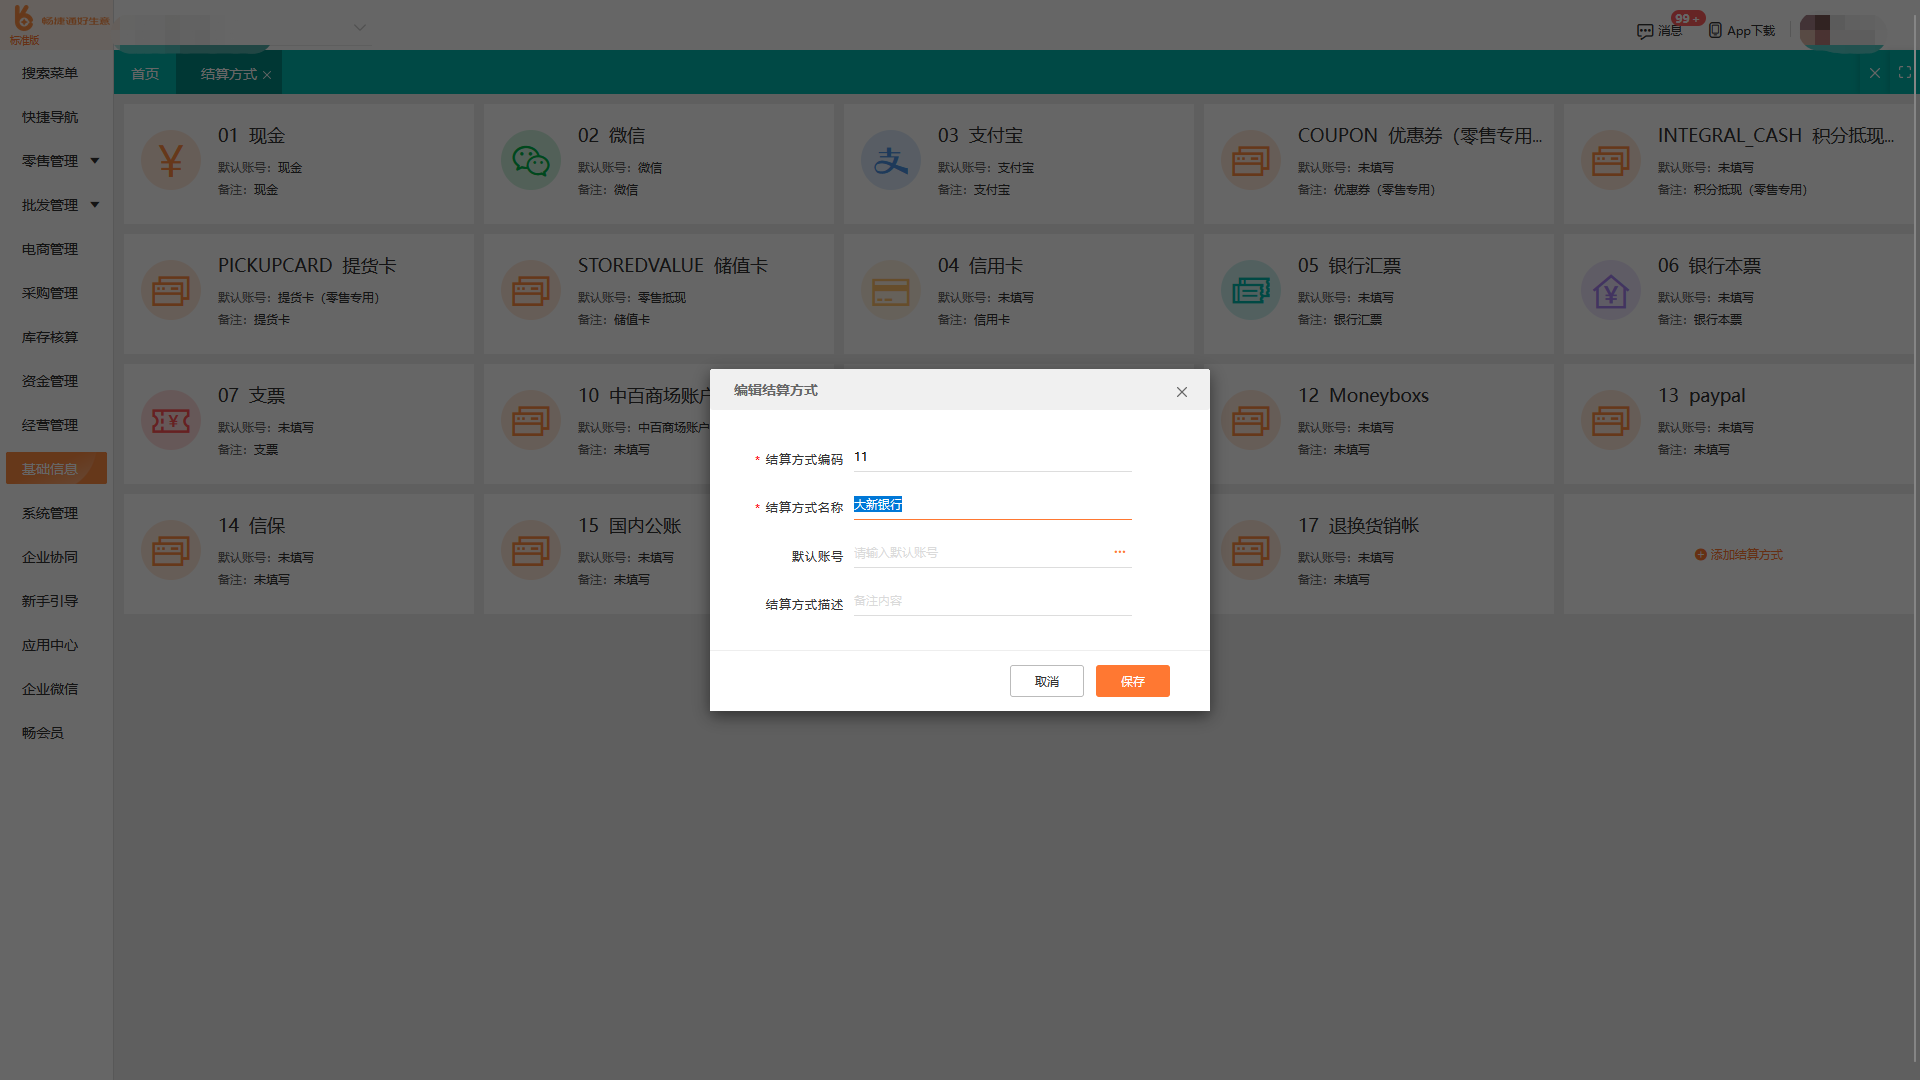The height and width of the screenshot is (1080, 1920).
Task: Click the 基础信息 sidebar menu item
Action: click(x=53, y=468)
